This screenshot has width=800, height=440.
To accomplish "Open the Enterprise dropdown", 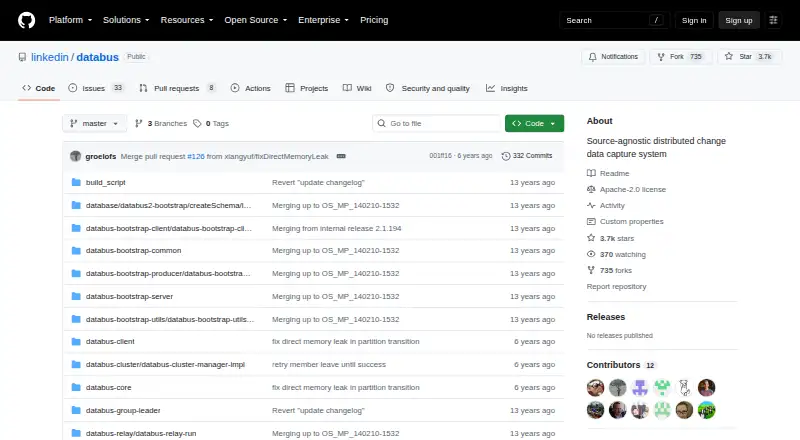I will click(x=323, y=20).
